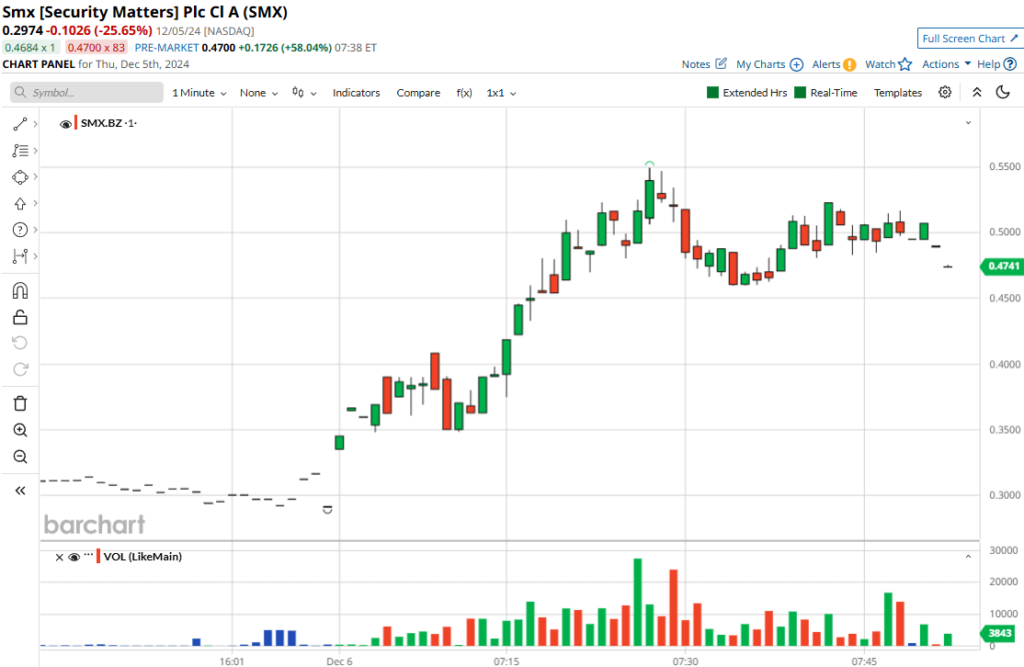Click the Full Screen Chart button
Screen dimensions: 1024x667
click(x=969, y=39)
